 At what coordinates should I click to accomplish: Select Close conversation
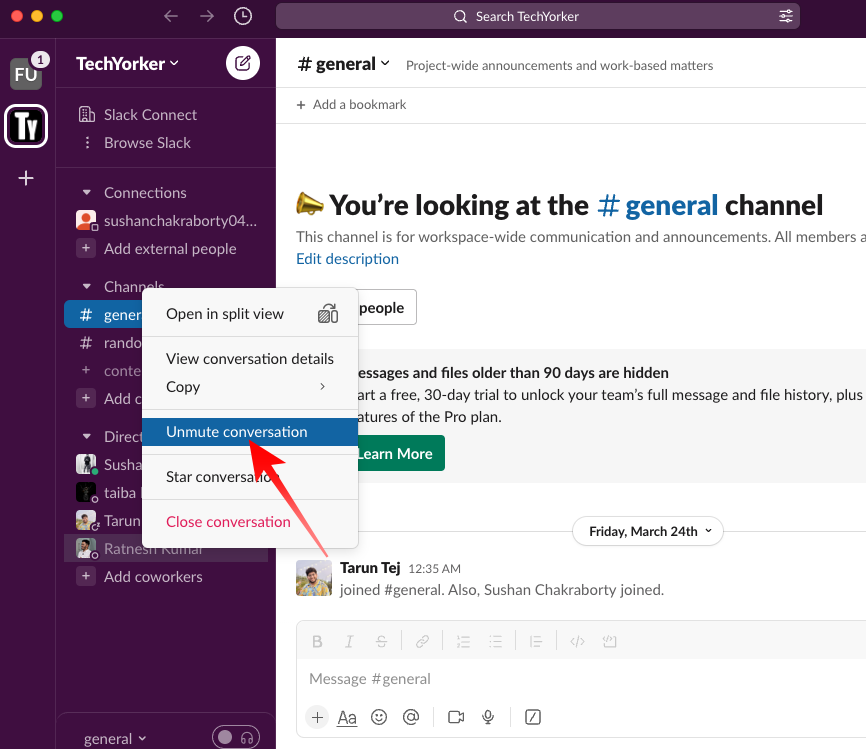tap(250, 522)
